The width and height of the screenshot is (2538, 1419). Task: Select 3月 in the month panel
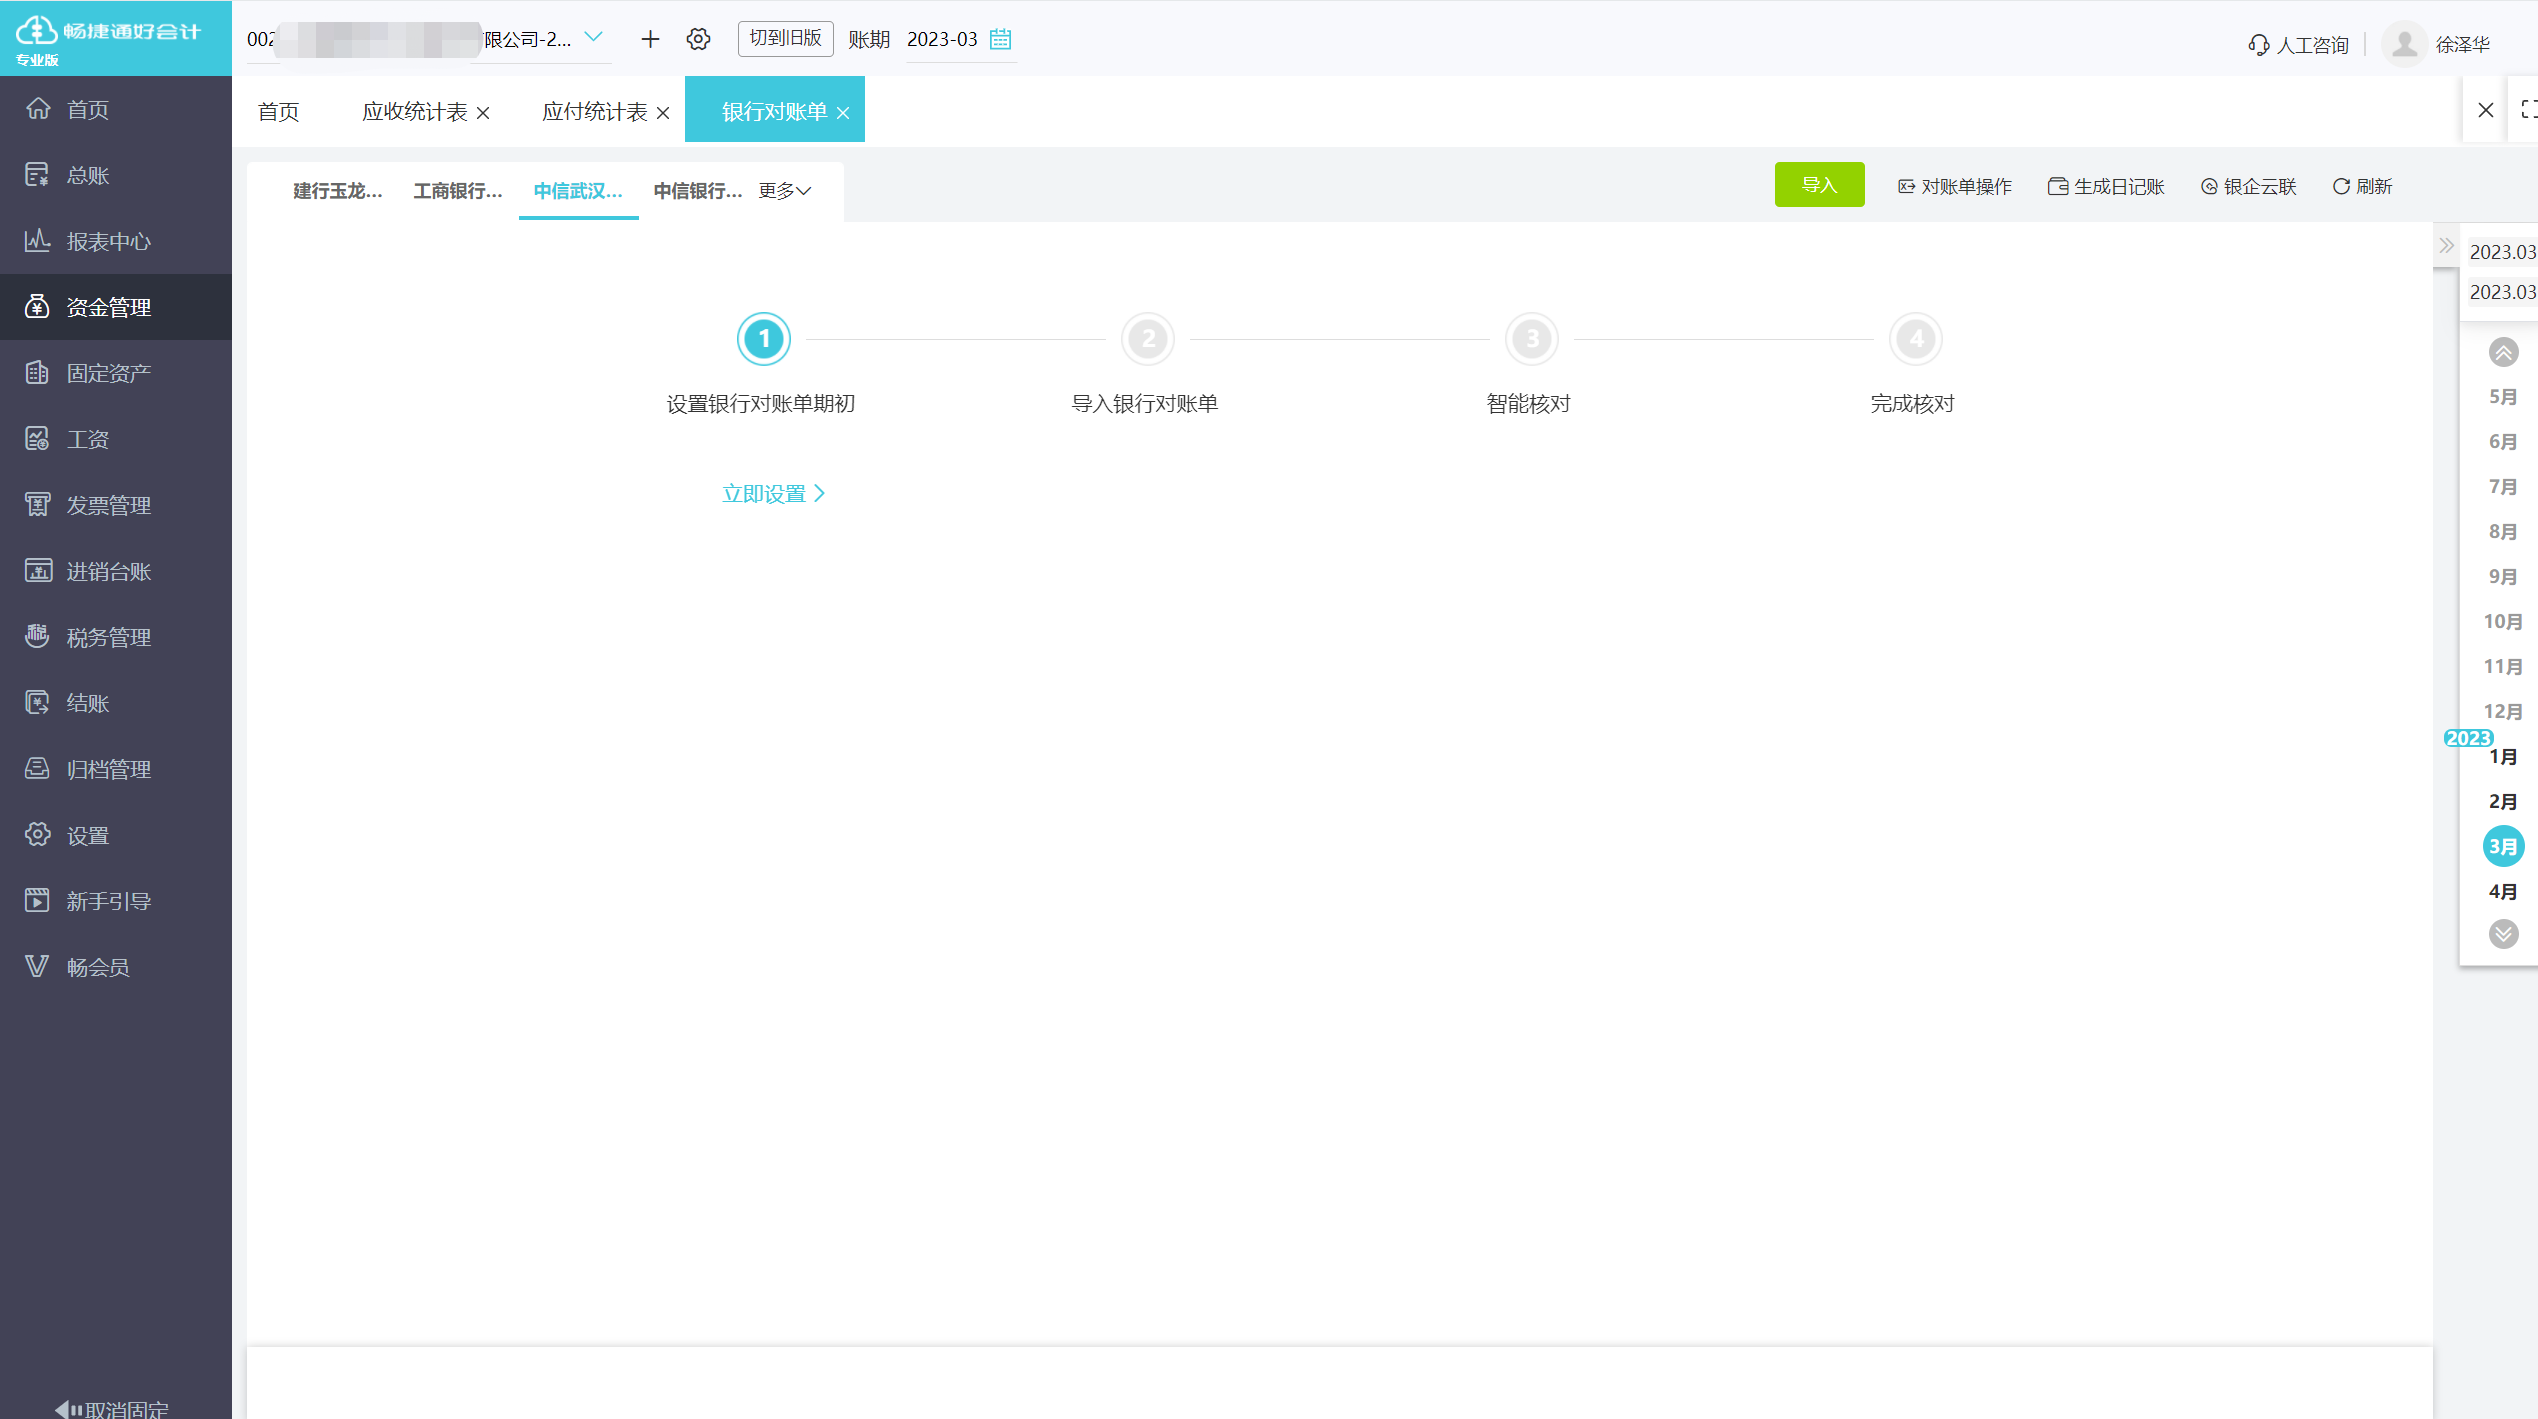(2503, 845)
